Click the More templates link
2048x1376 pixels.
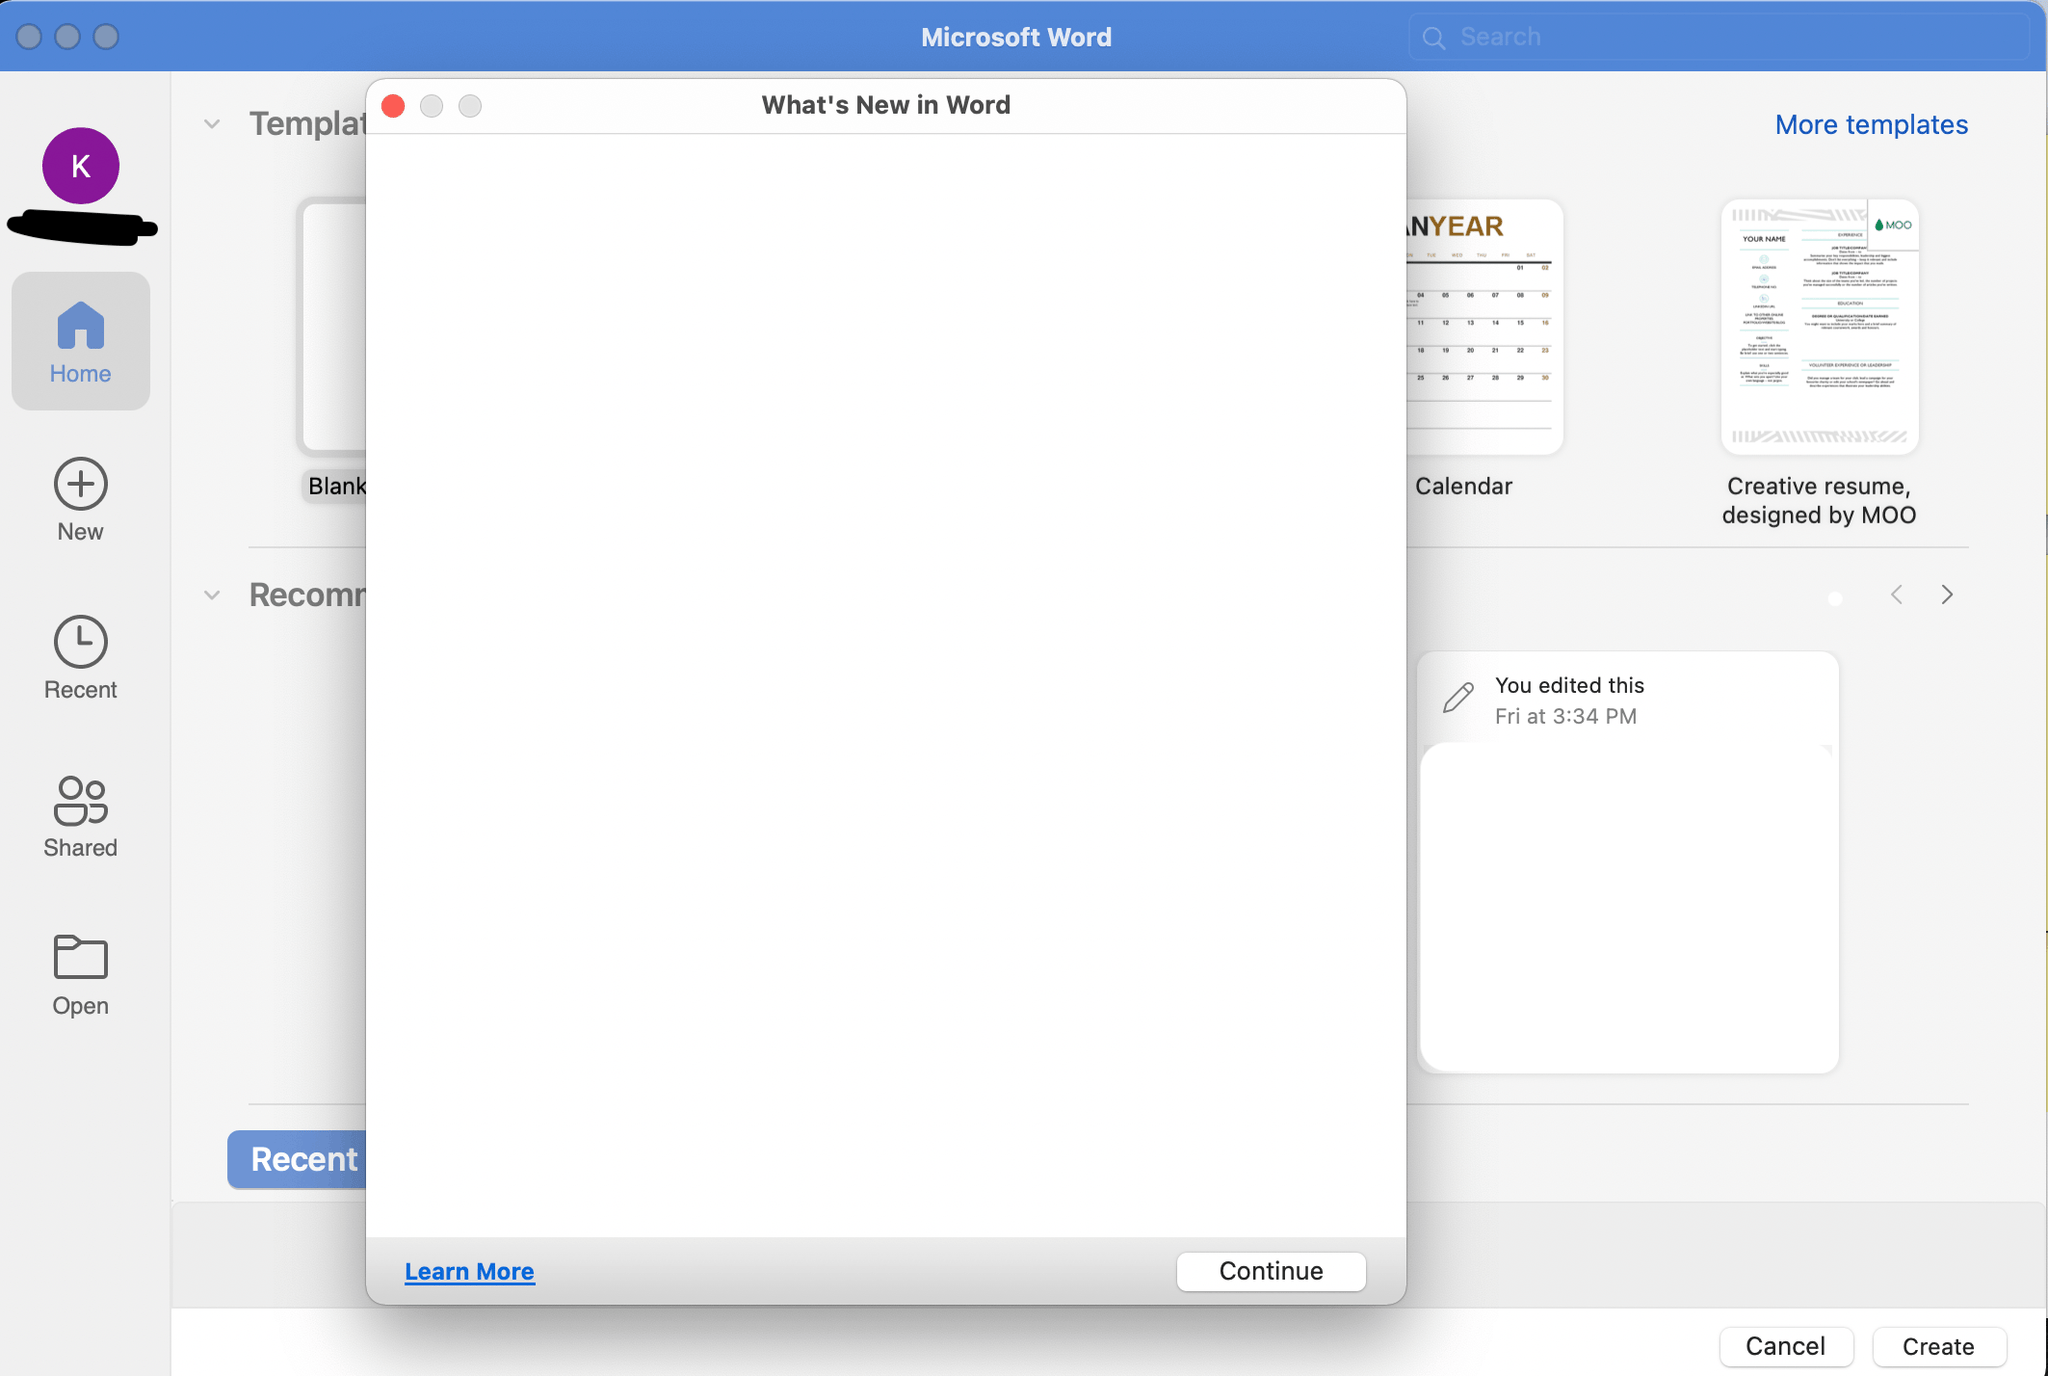1871,123
